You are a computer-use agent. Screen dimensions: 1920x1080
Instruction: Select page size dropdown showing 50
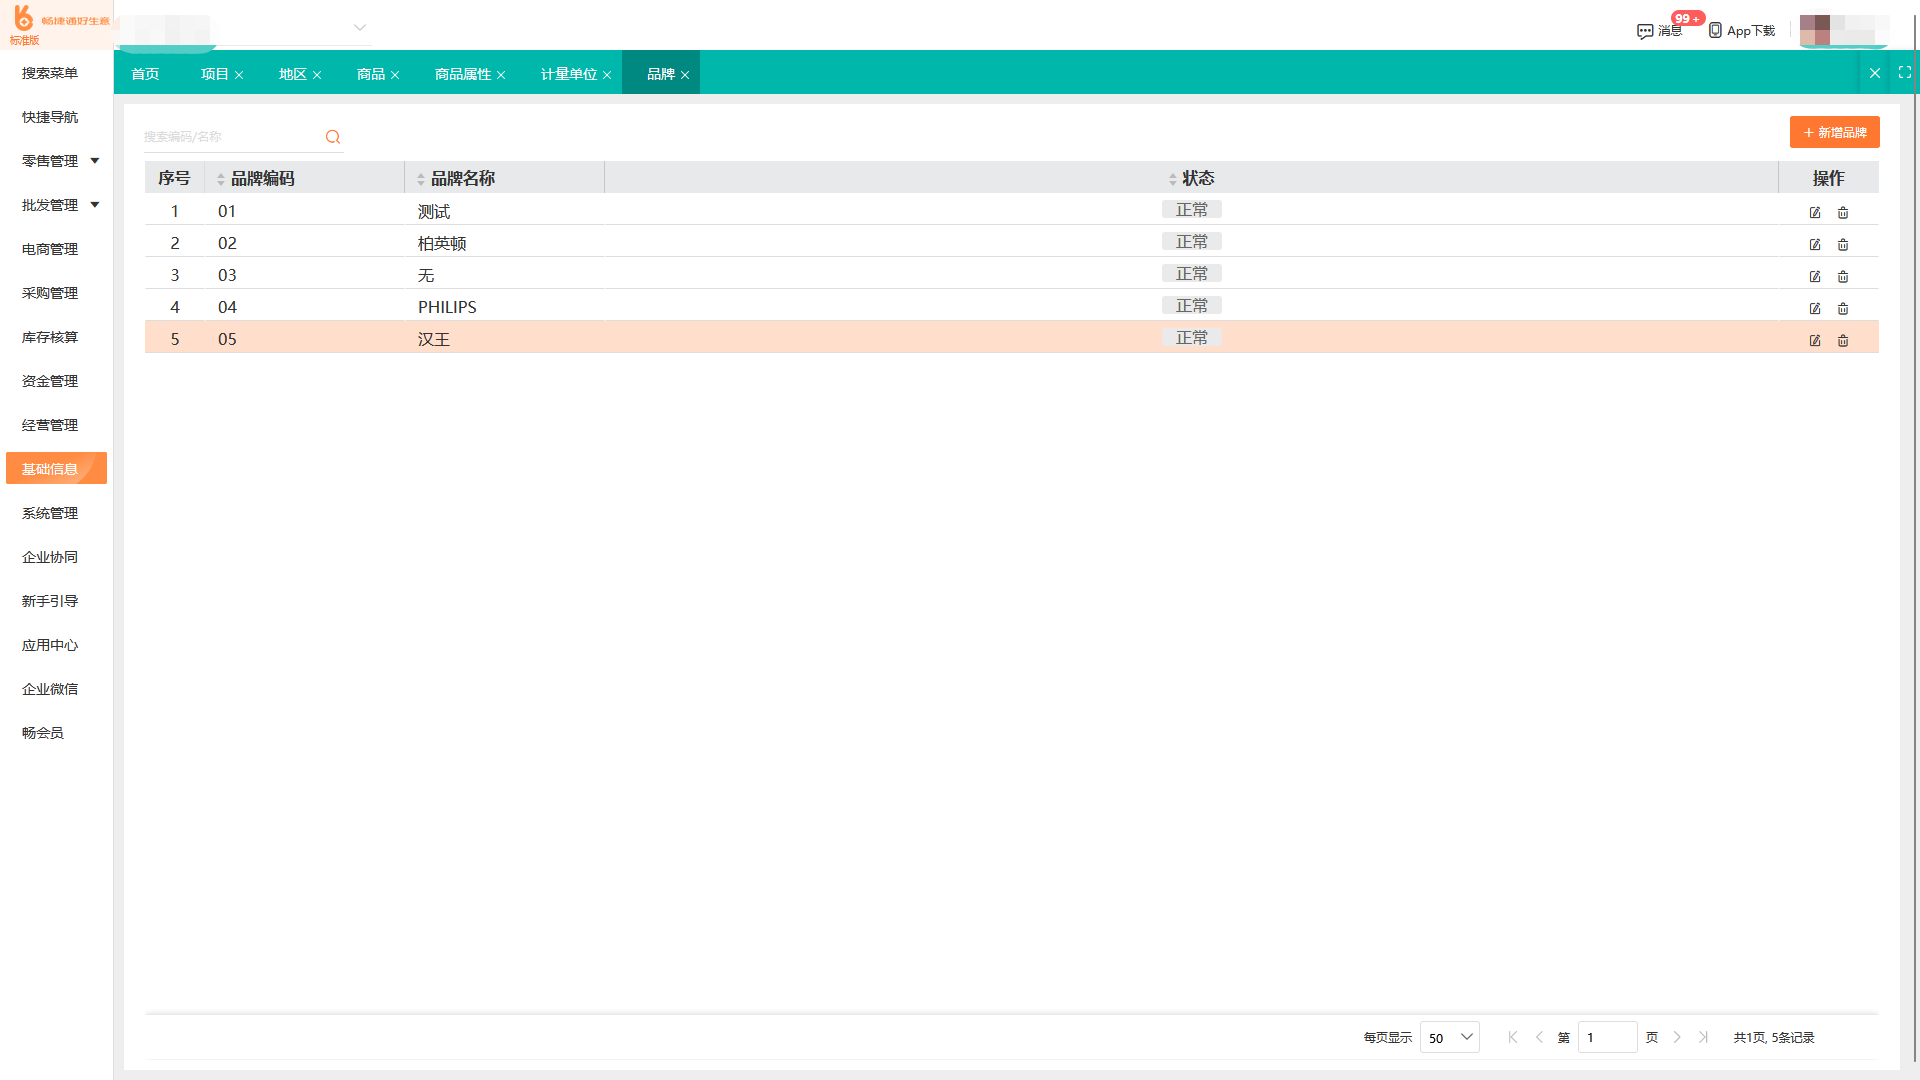click(x=1448, y=1039)
